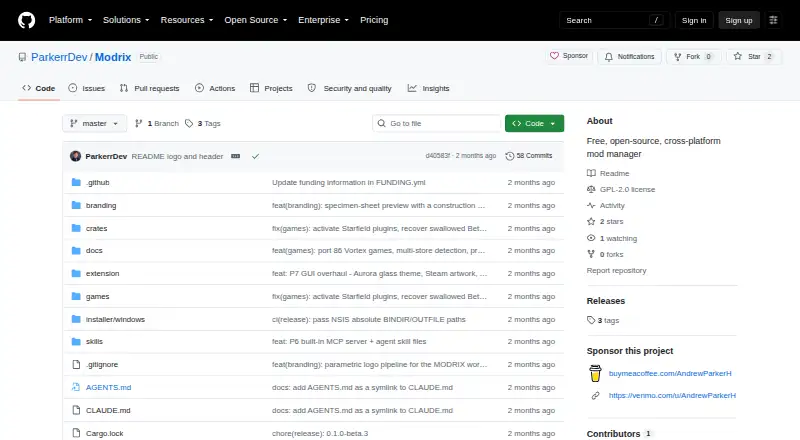The height and width of the screenshot is (440, 800).
Task: Click the Sponsor heart button
Action: tap(569, 56)
